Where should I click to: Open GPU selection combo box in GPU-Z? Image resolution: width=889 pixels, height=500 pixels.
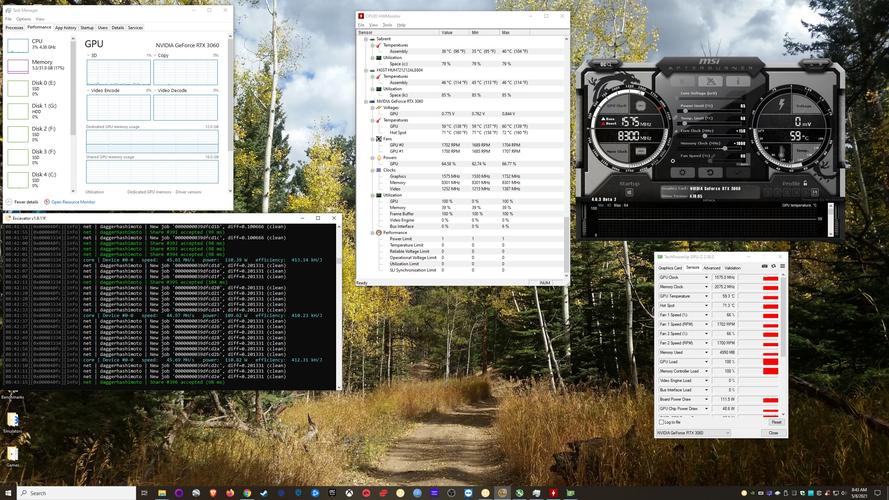693,433
